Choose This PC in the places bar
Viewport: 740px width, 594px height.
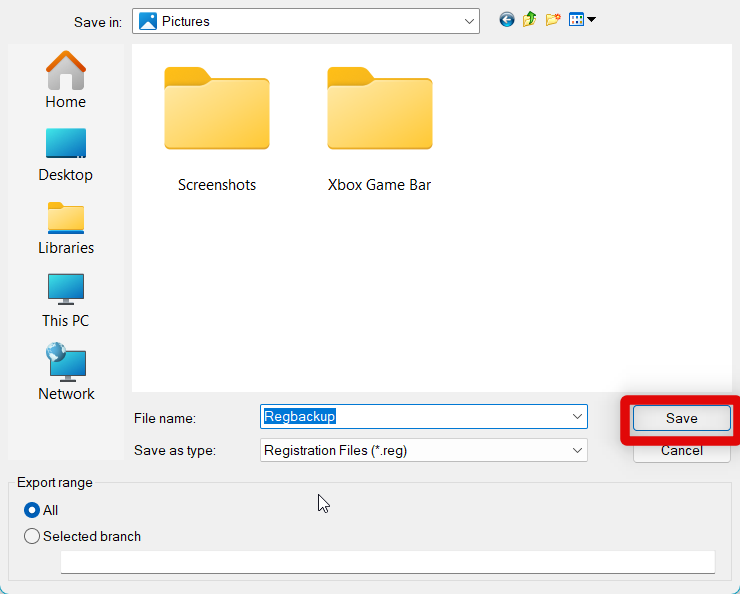pos(66,300)
